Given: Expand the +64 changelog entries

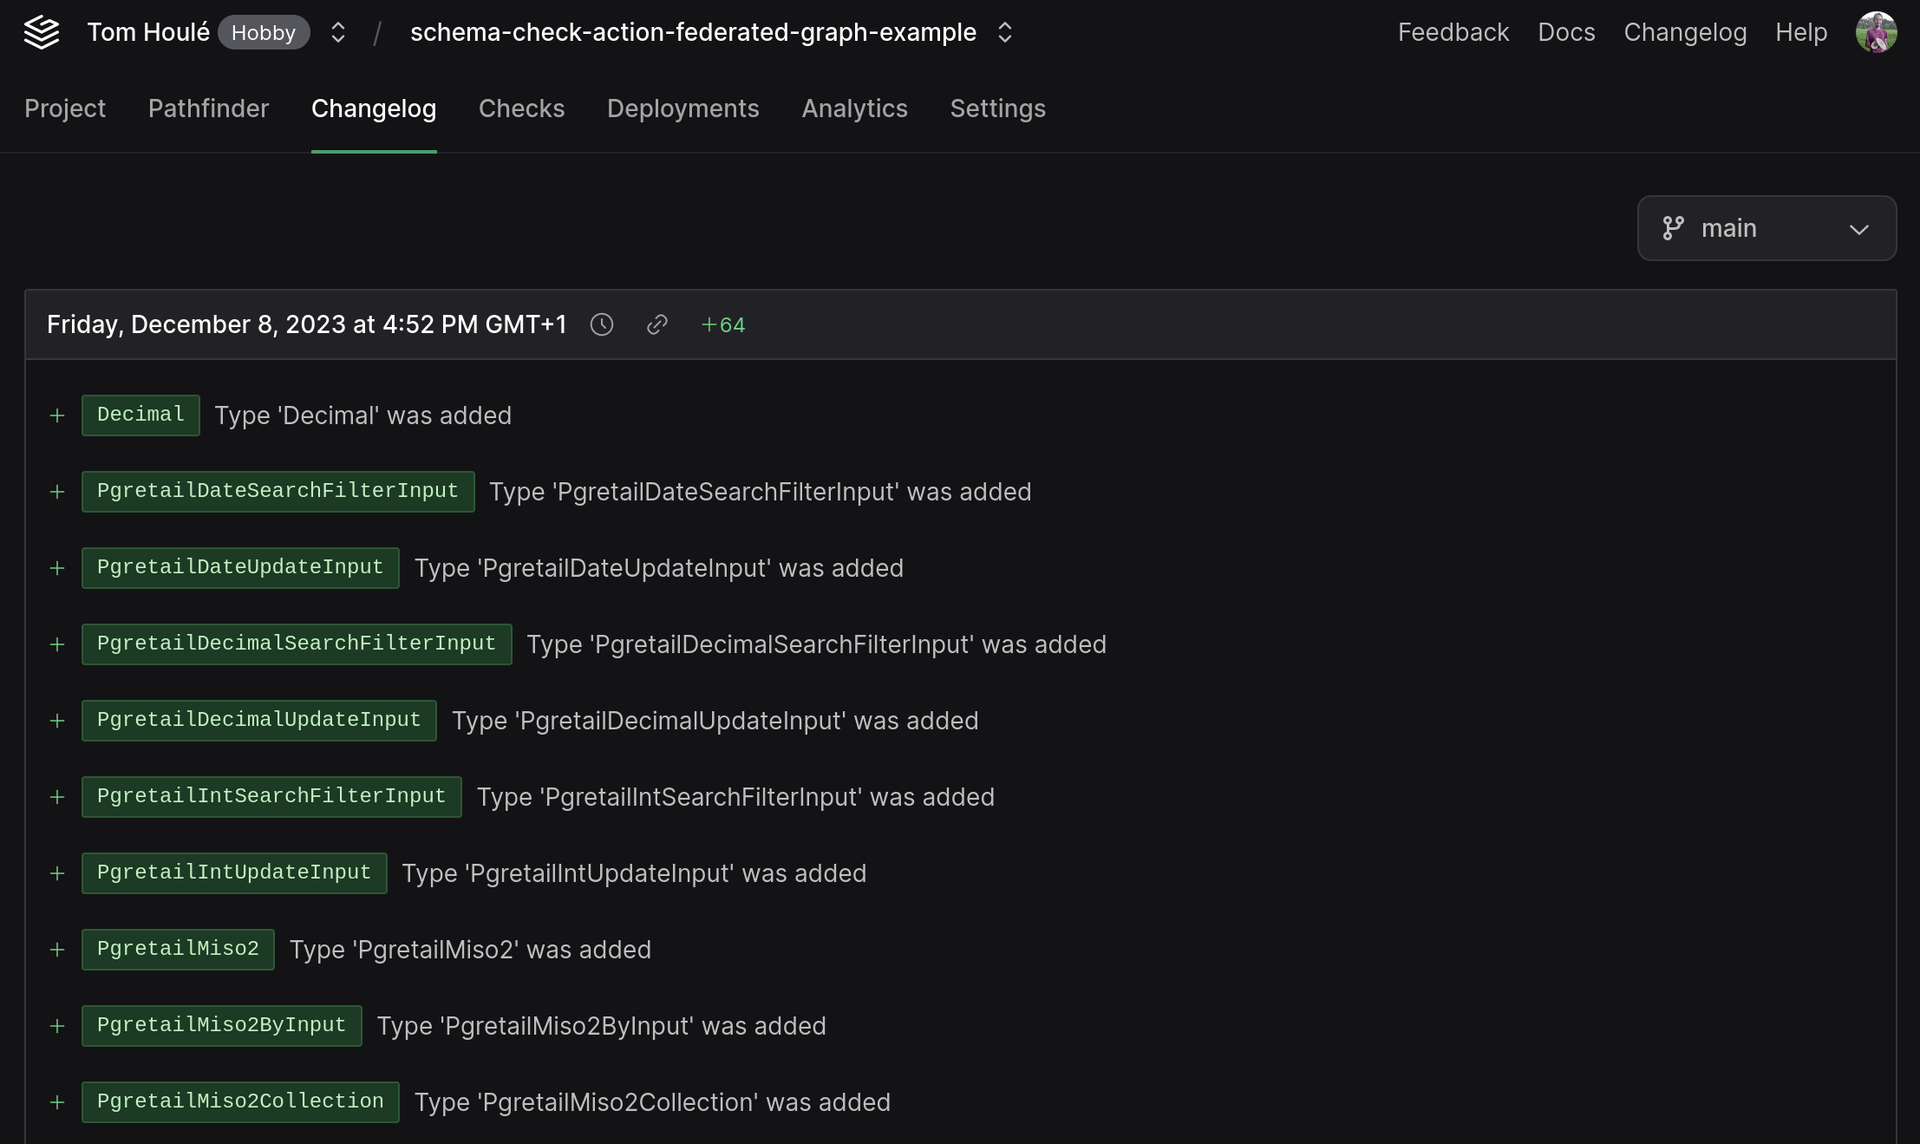Looking at the screenshot, I should 722,323.
